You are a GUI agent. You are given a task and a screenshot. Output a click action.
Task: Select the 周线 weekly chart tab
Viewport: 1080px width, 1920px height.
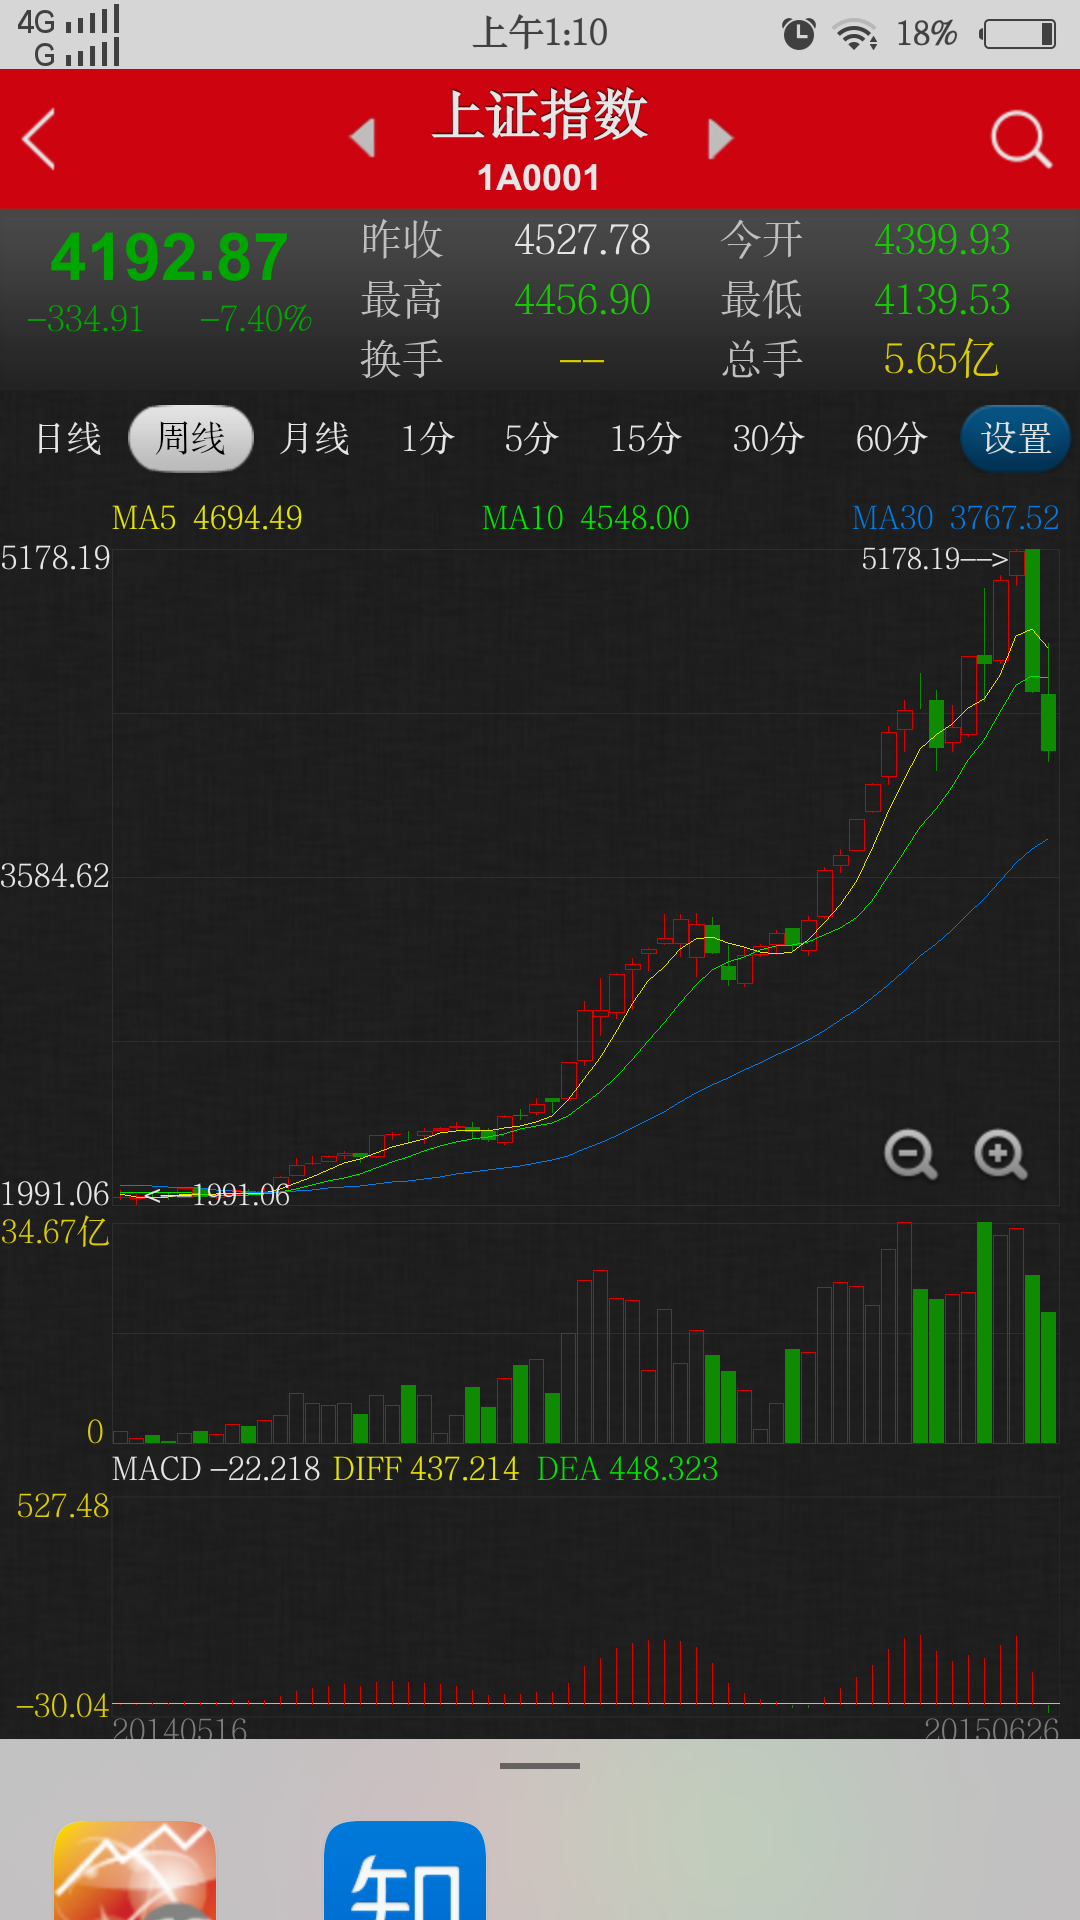pos(191,438)
